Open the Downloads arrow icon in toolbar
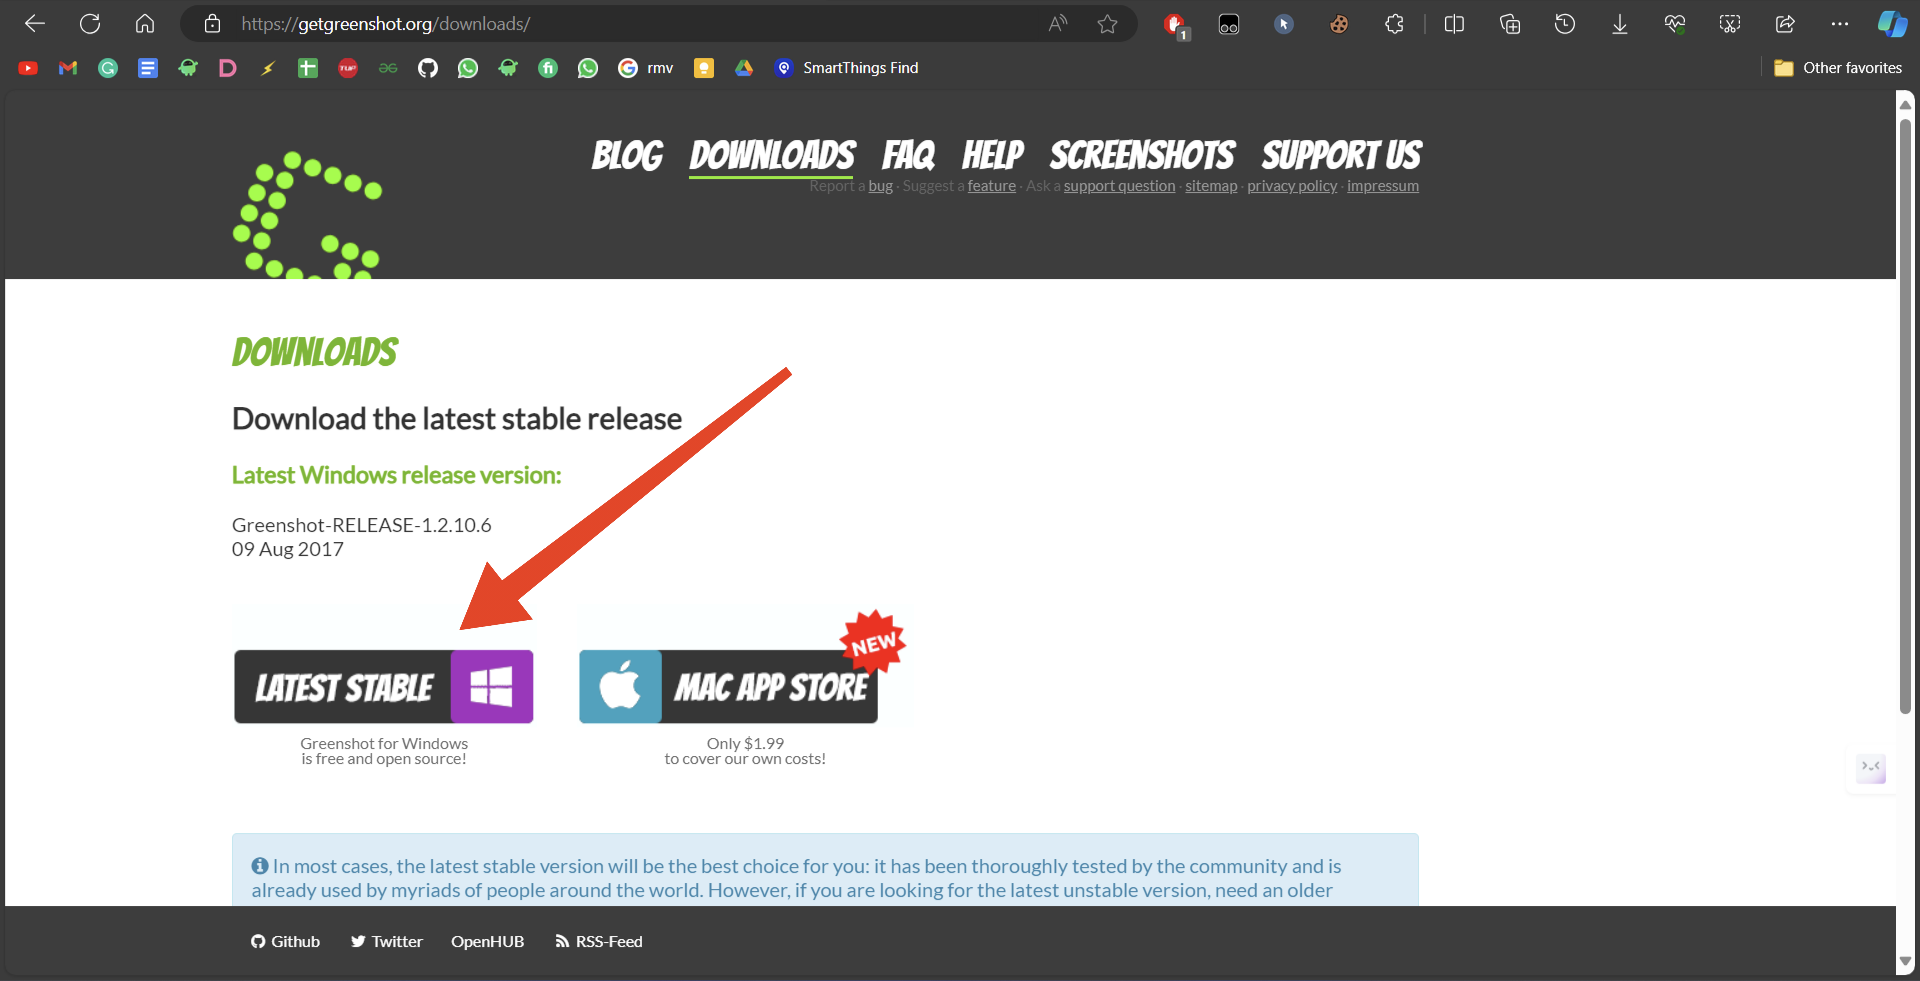Image resolution: width=1920 pixels, height=981 pixels. click(x=1620, y=24)
